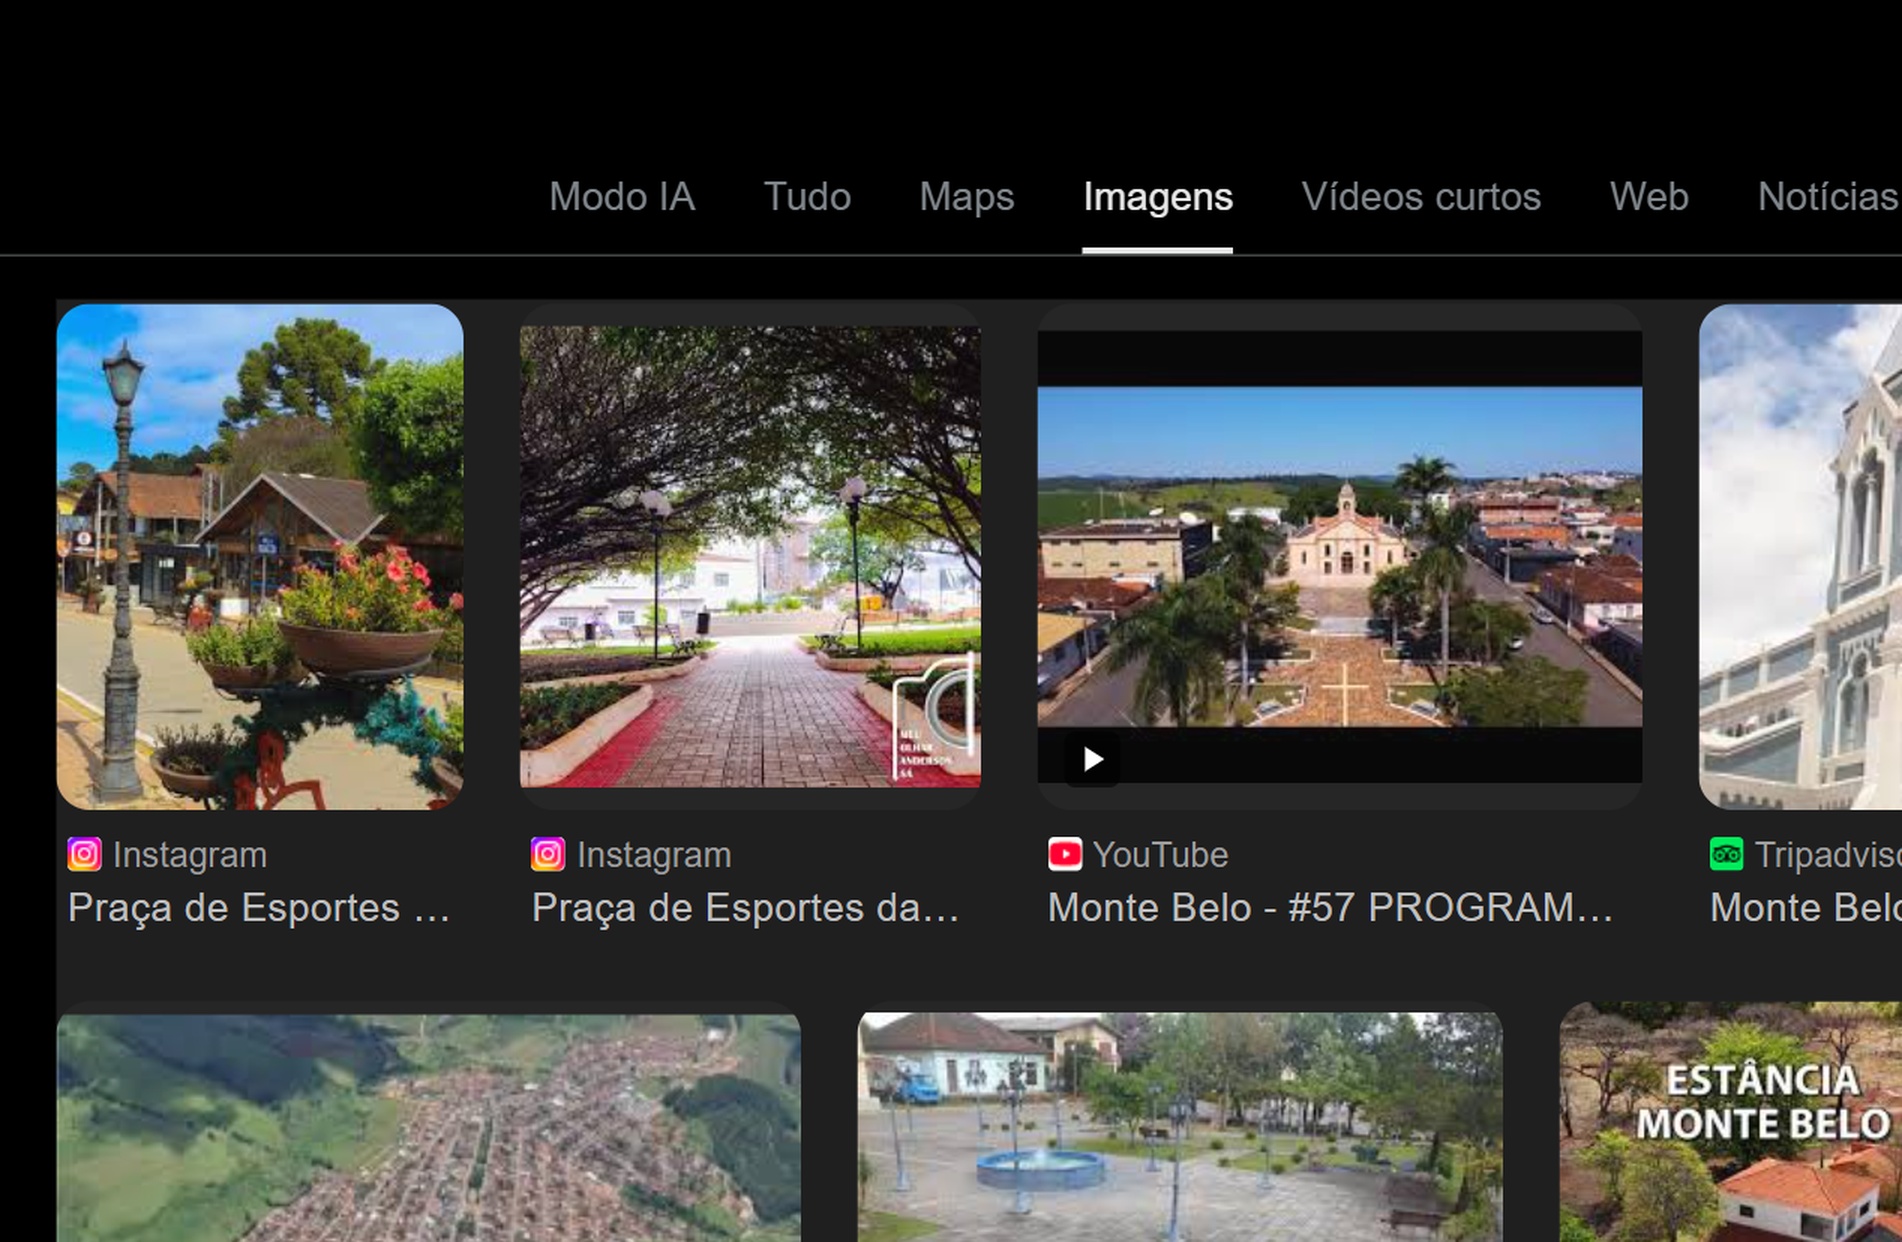
Task: Click the YouTube source icon
Action: coord(1064,854)
